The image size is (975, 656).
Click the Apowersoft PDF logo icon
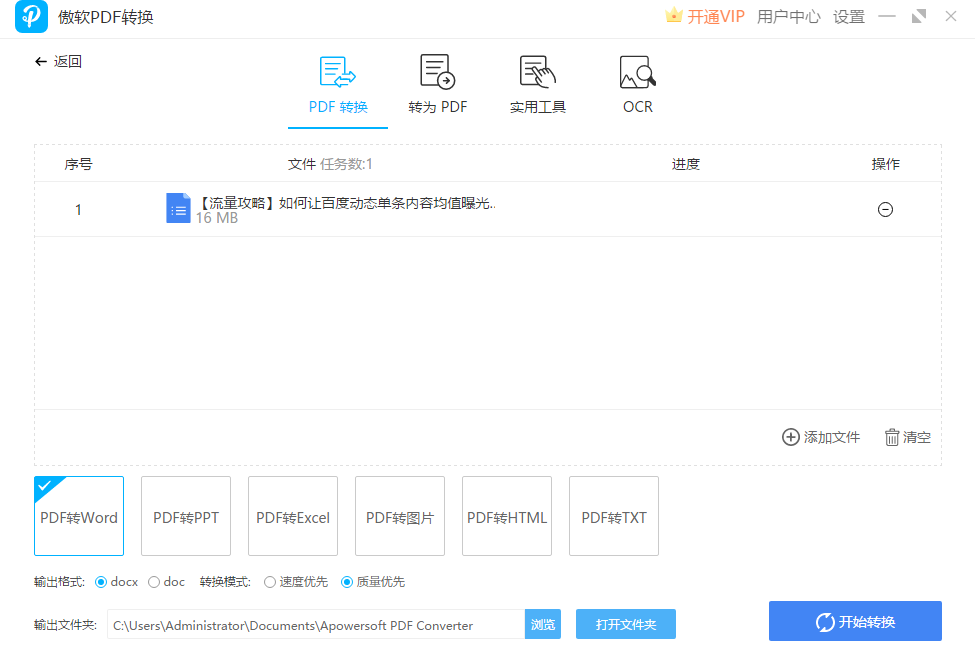tap(31, 16)
